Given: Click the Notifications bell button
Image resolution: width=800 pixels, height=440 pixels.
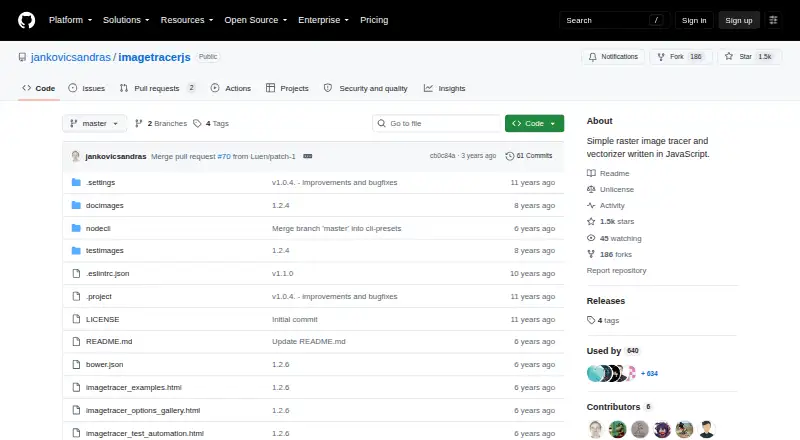Looking at the screenshot, I should coord(613,57).
